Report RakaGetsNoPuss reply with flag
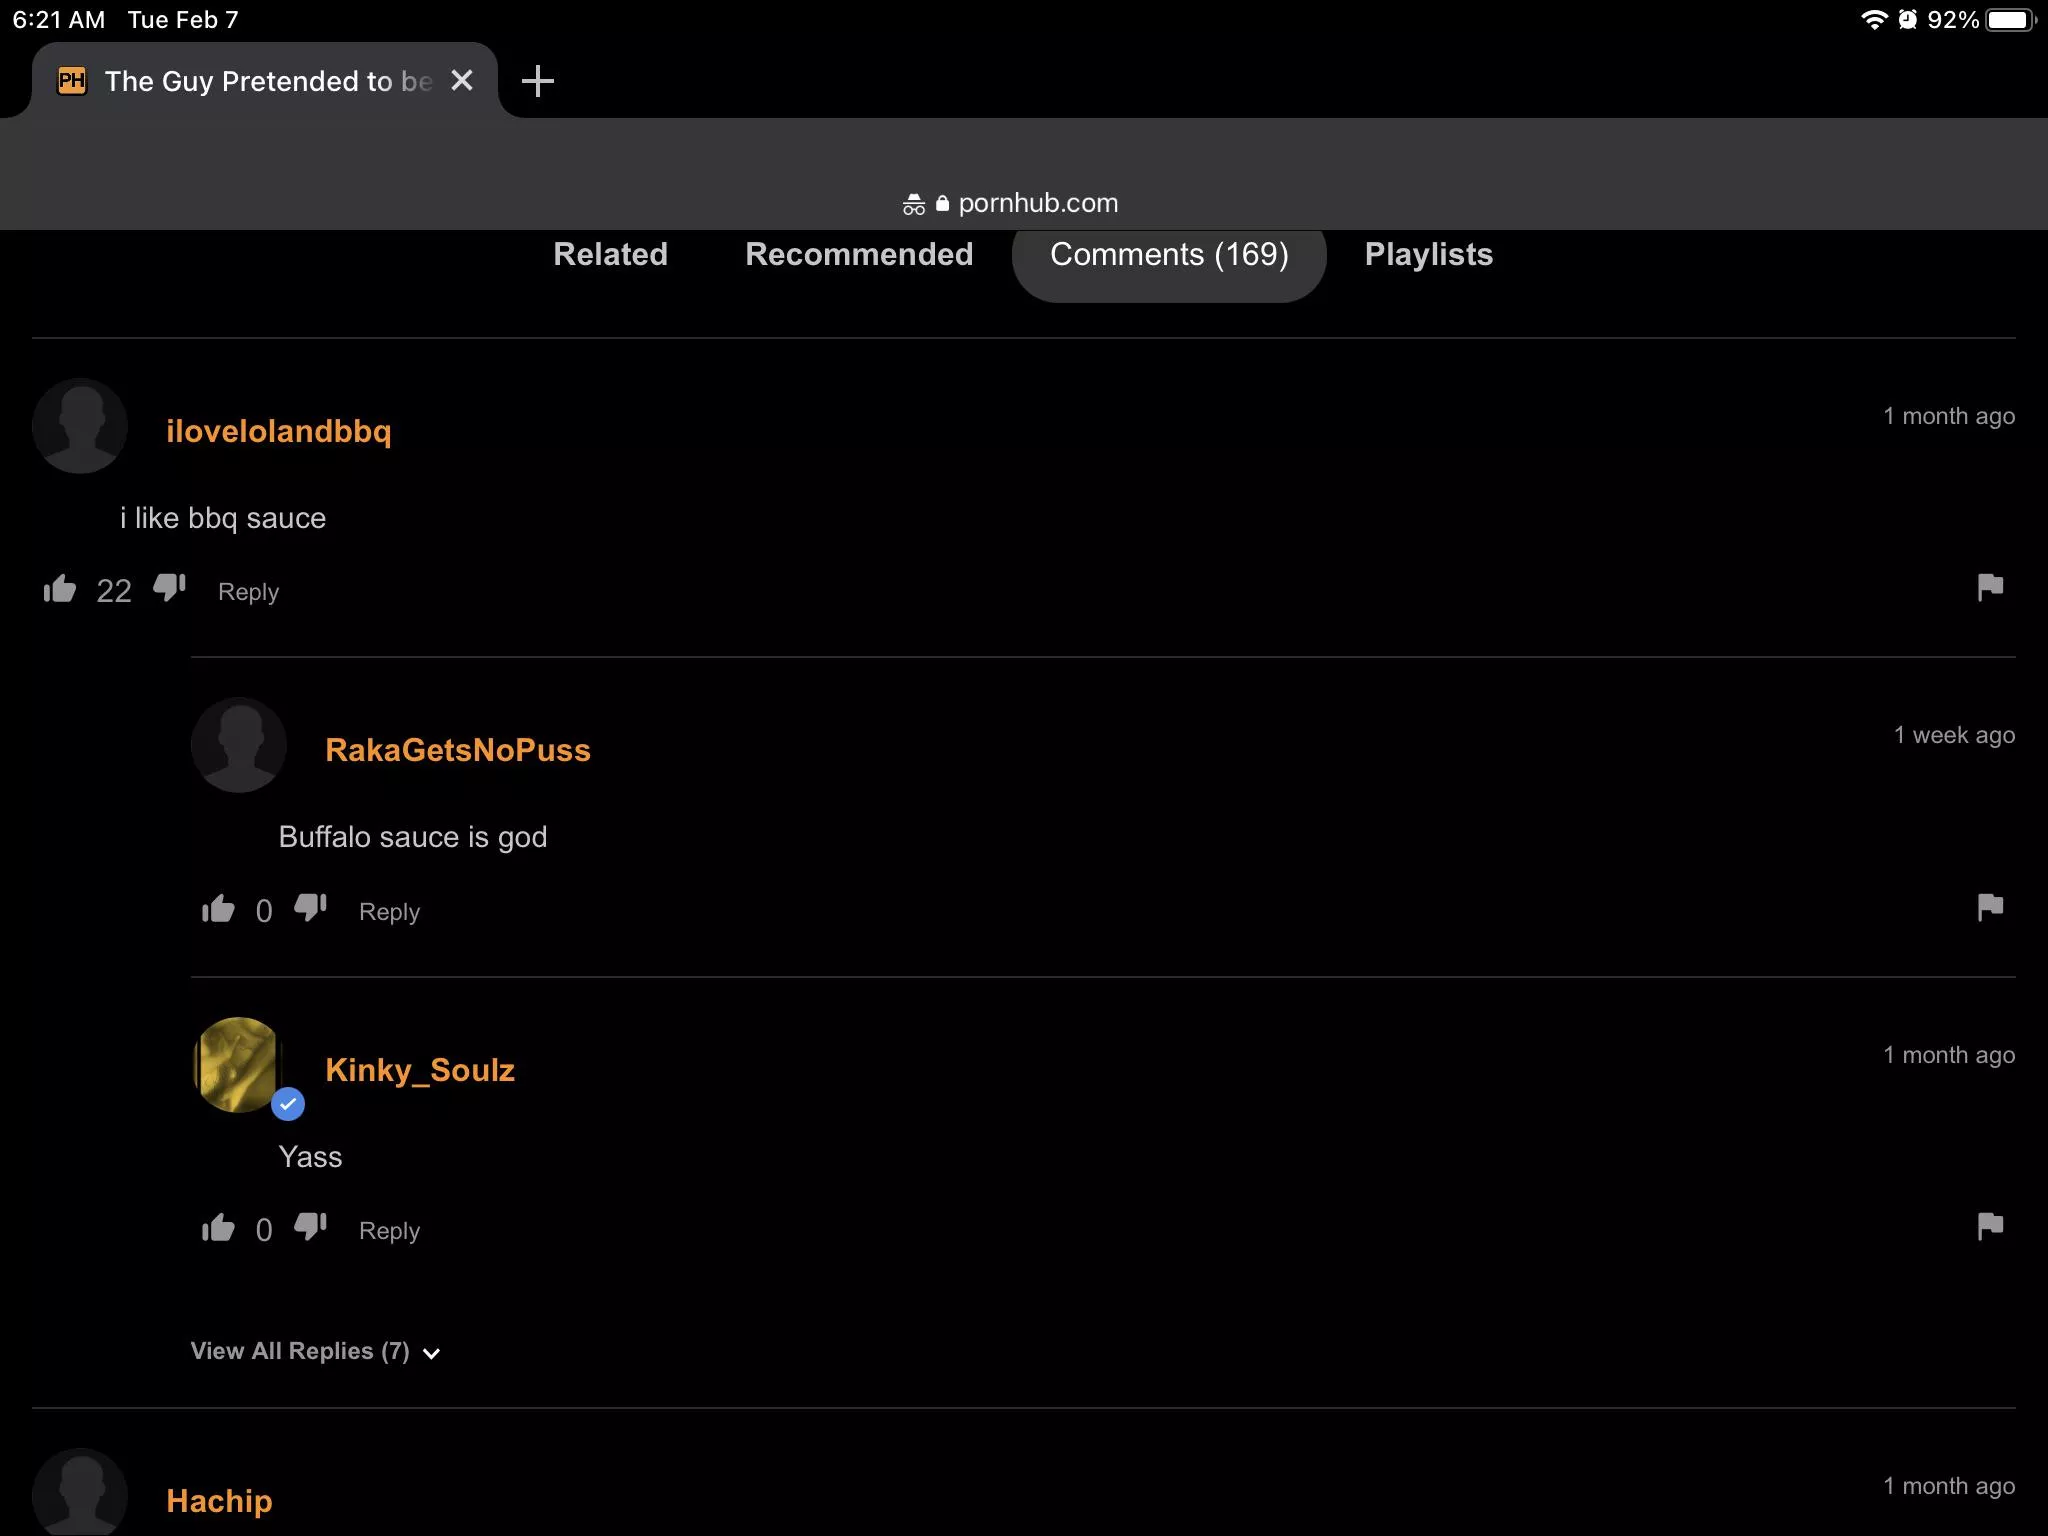2048x1536 pixels. coord(1989,908)
